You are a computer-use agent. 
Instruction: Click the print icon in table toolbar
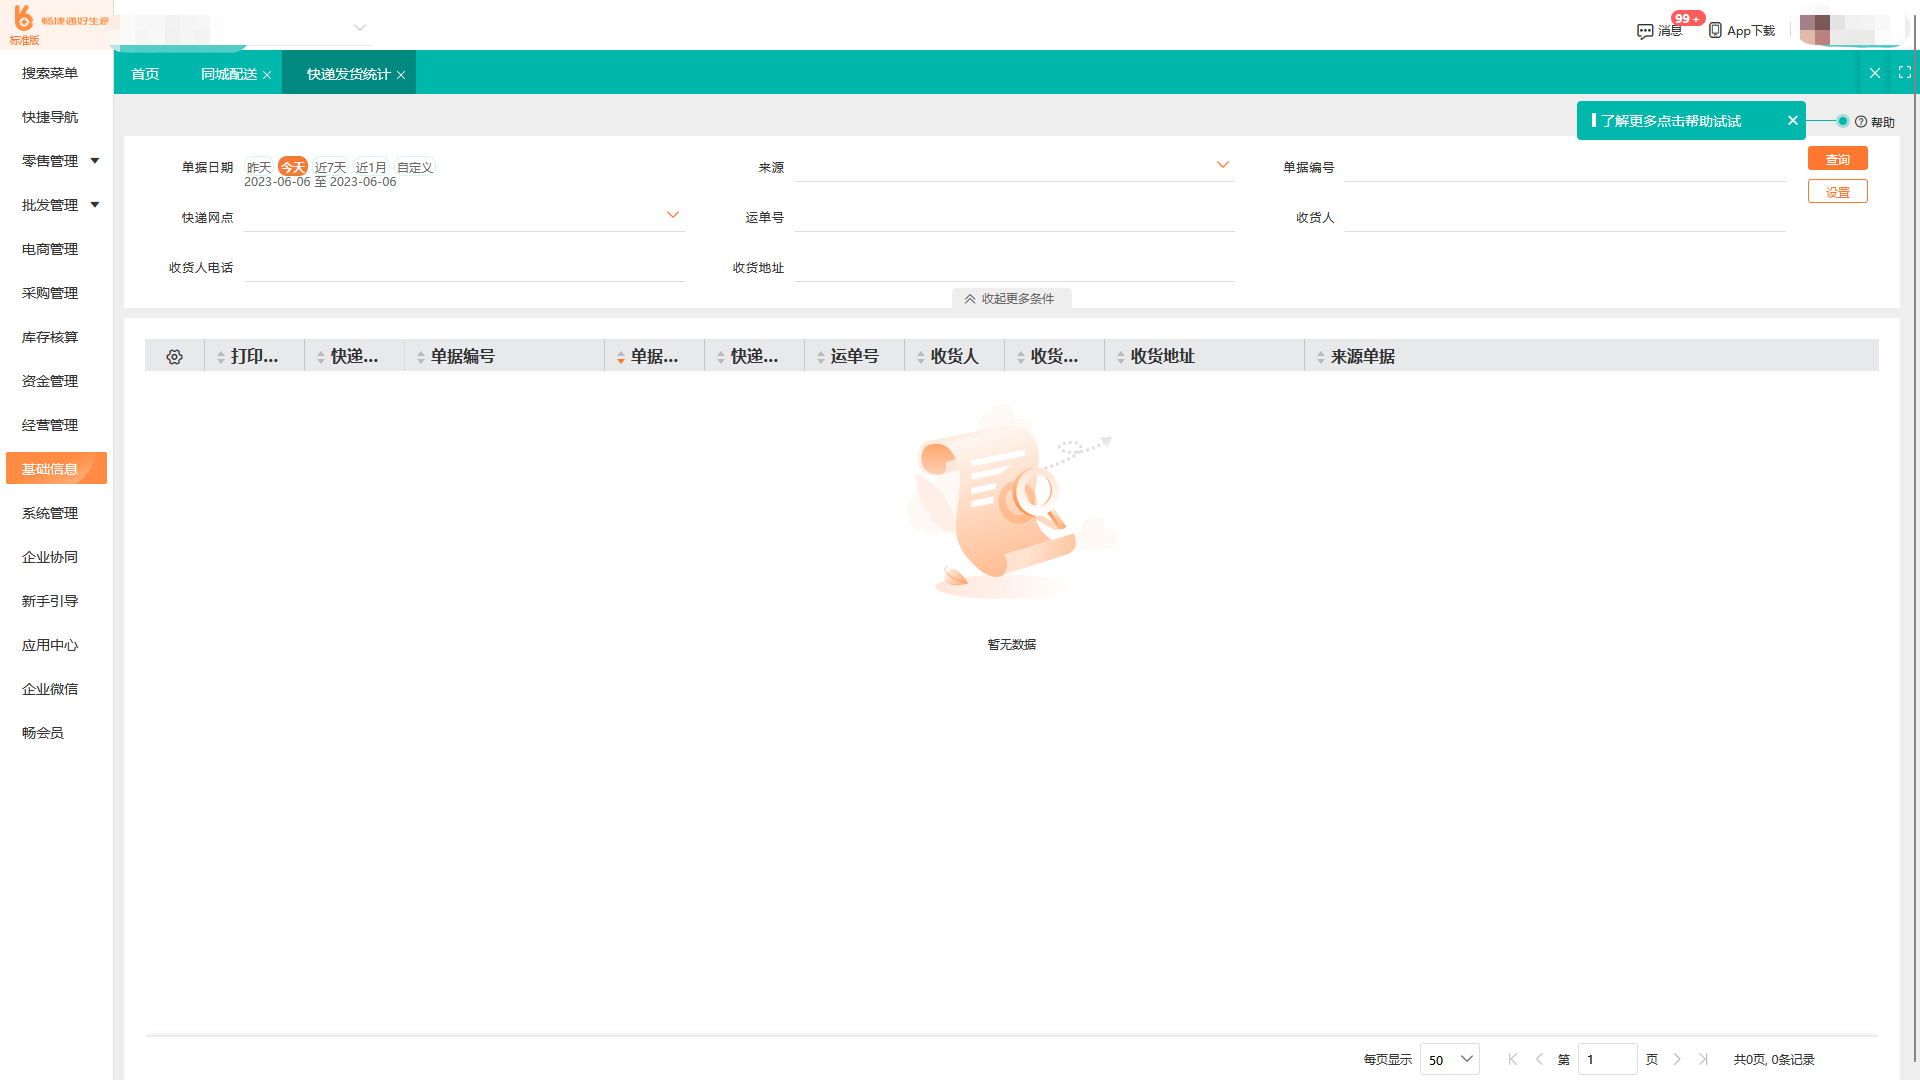click(x=252, y=355)
